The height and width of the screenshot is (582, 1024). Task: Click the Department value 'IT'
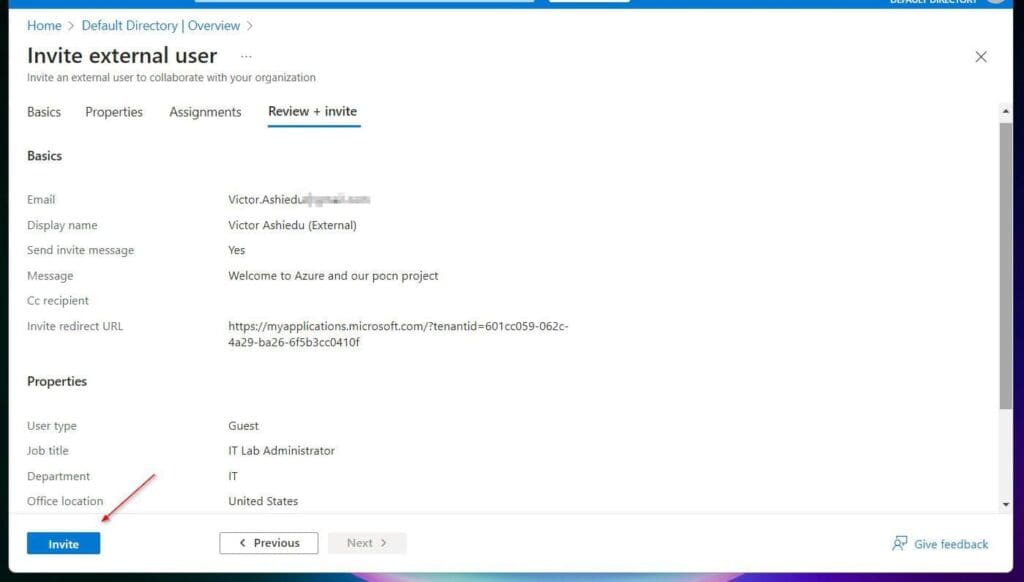pos(233,476)
